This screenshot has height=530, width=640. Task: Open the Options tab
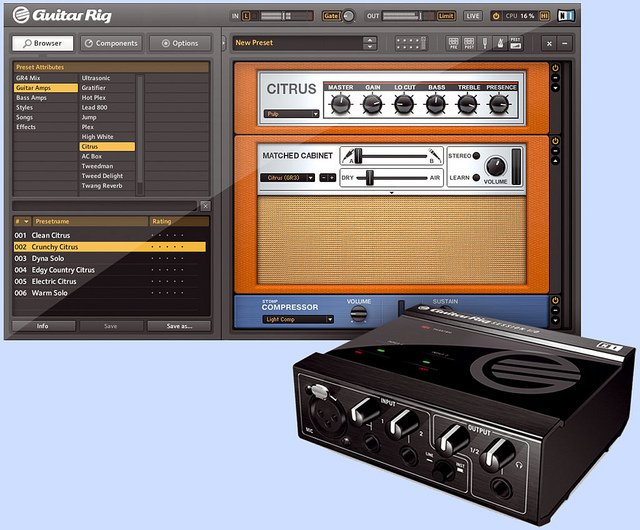tap(180, 43)
